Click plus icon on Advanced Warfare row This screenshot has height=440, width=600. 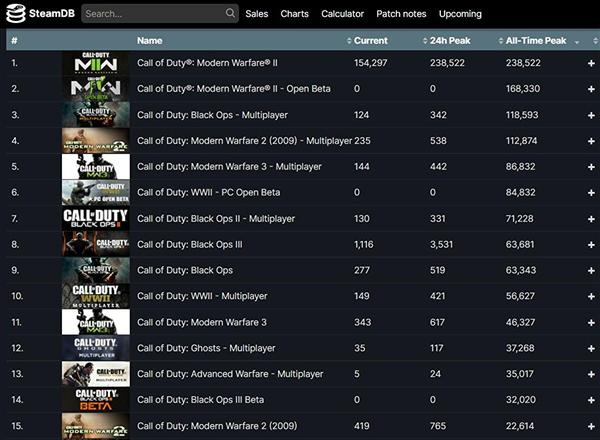click(591, 374)
